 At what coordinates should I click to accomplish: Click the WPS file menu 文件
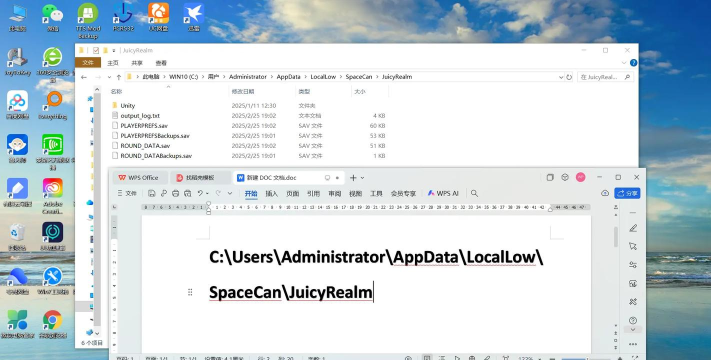[x=127, y=193]
